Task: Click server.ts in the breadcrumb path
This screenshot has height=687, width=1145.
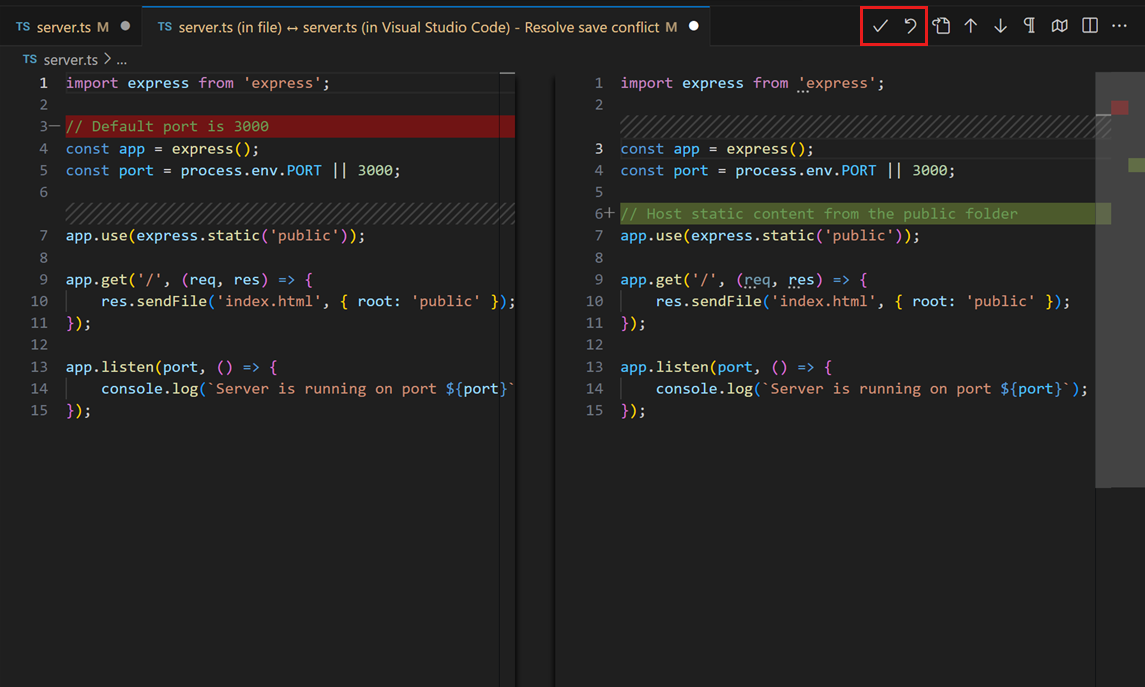Action: point(70,60)
